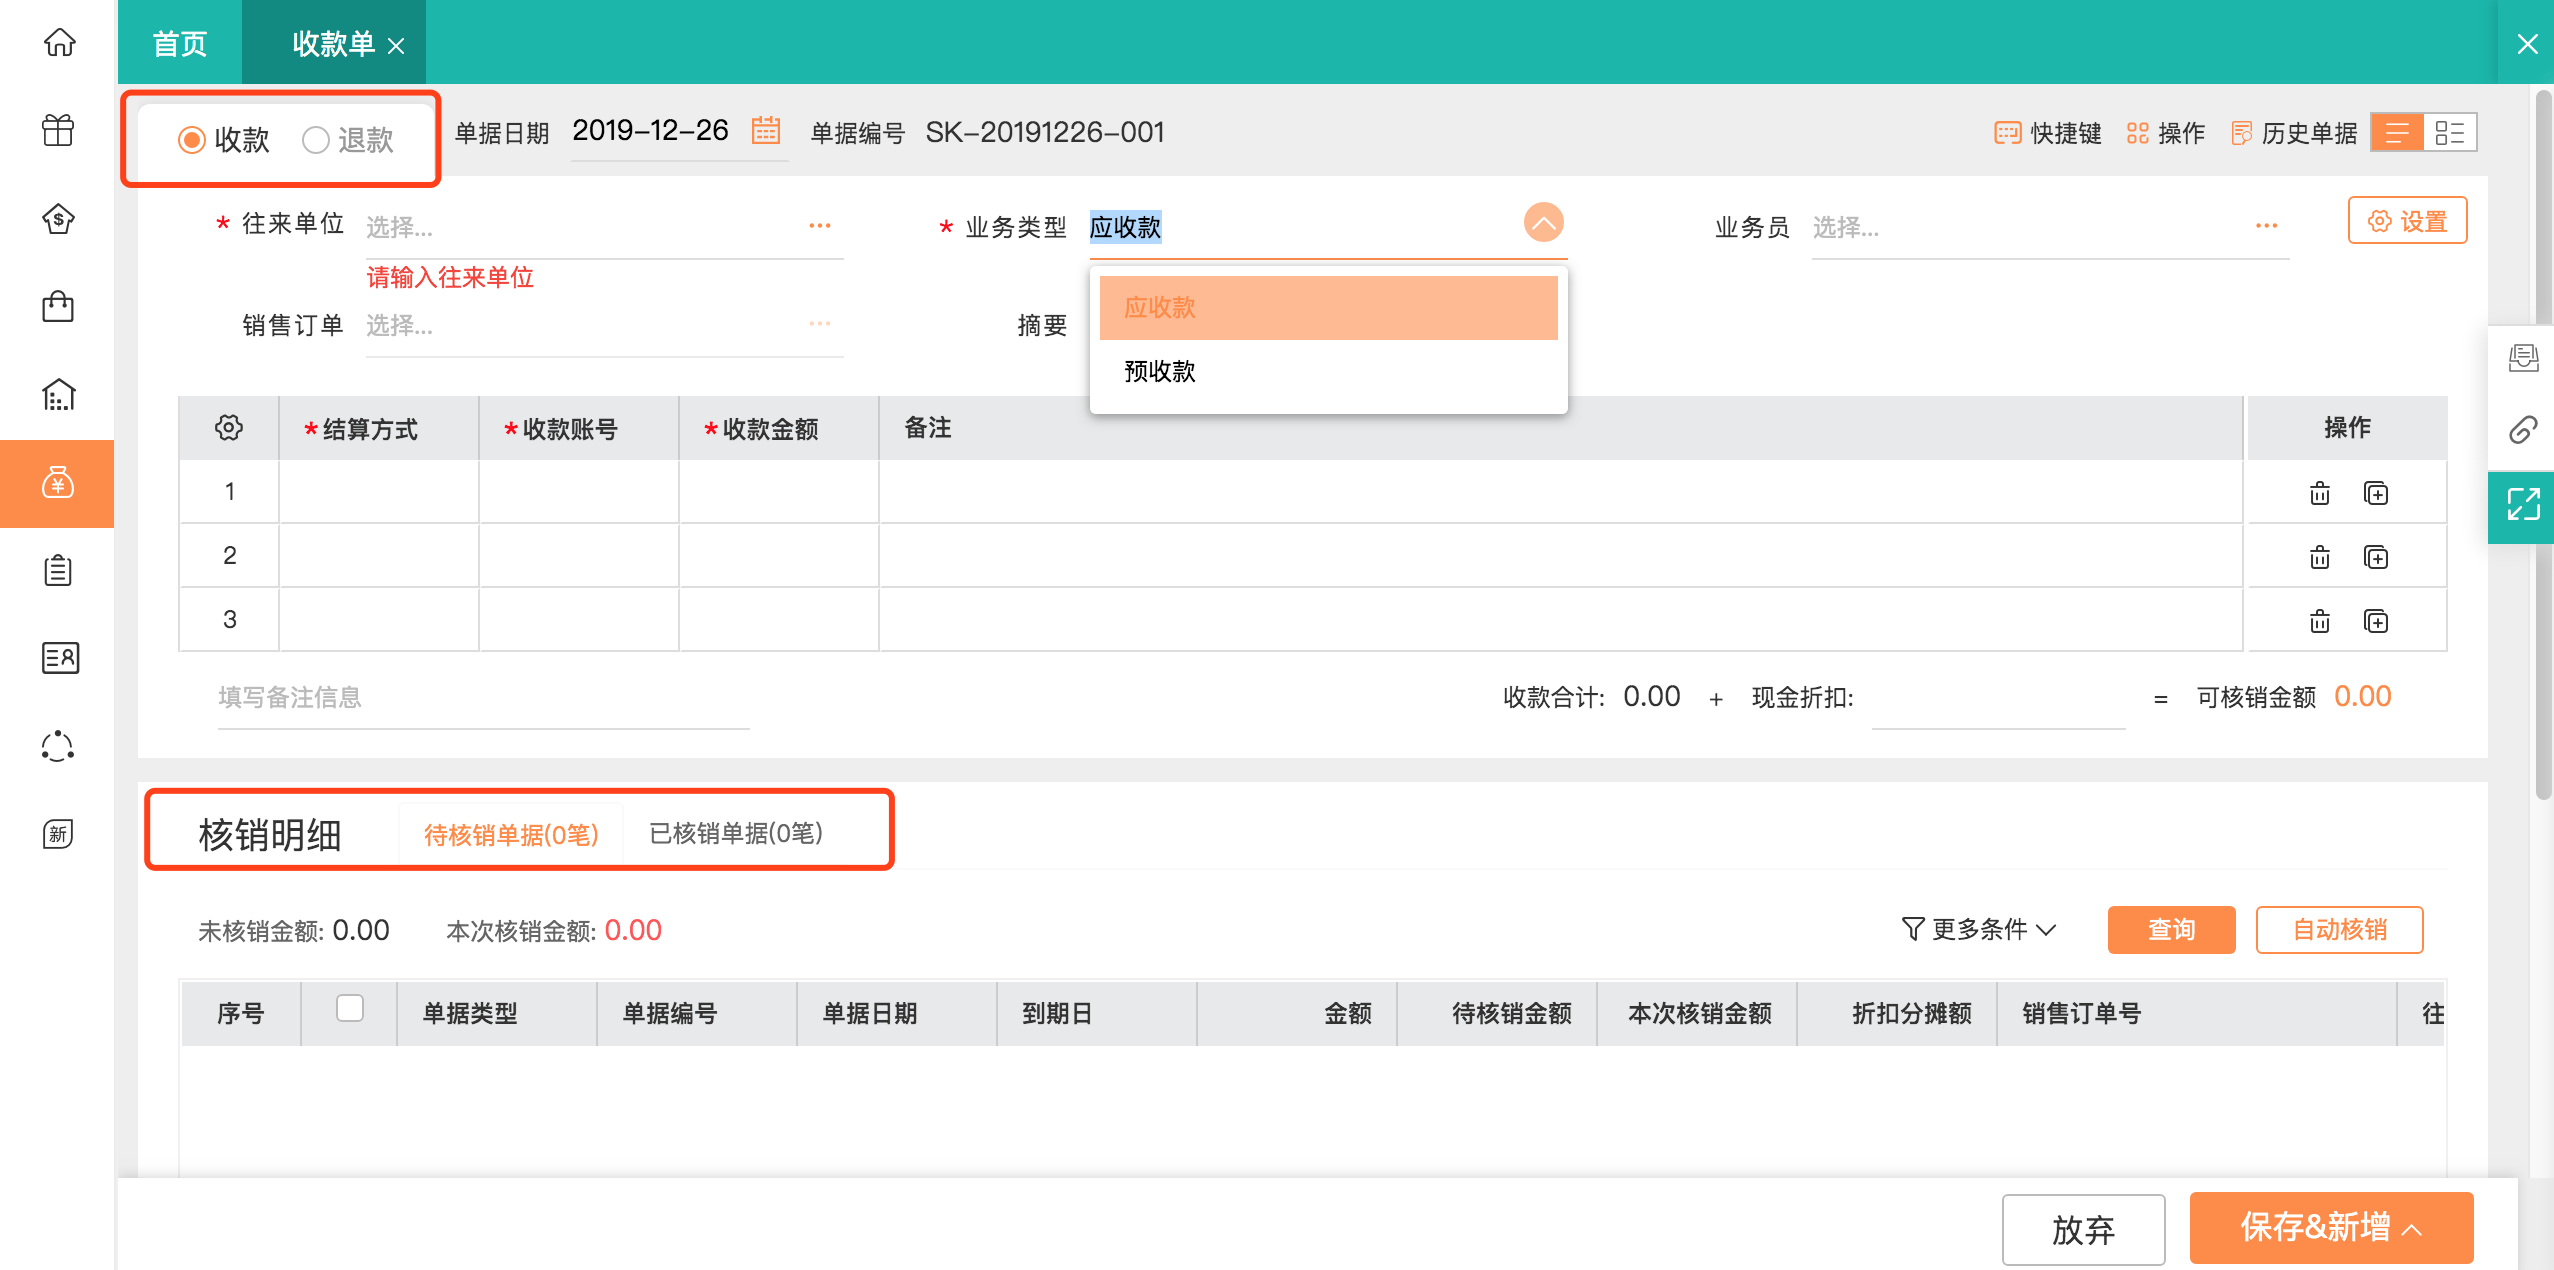2554x1270 pixels.
Task: Click the 业务员 selection icon
Action: point(2264,228)
